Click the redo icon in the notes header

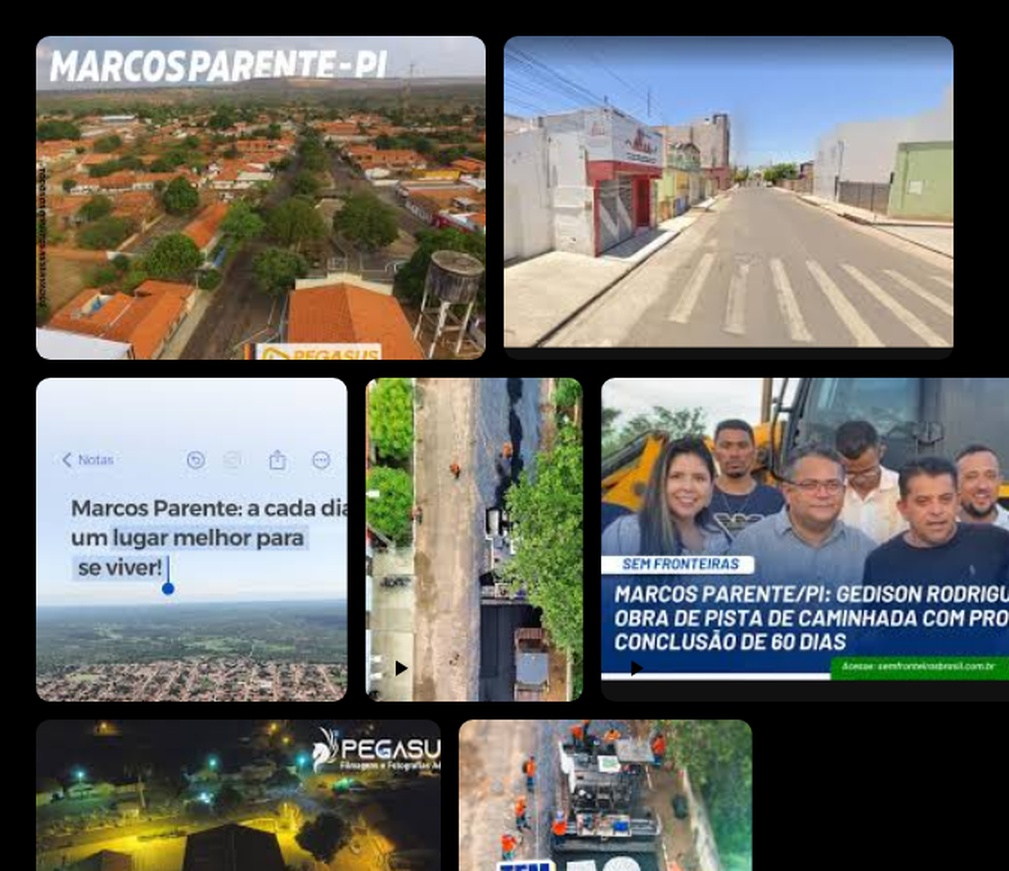(x=233, y=460)
